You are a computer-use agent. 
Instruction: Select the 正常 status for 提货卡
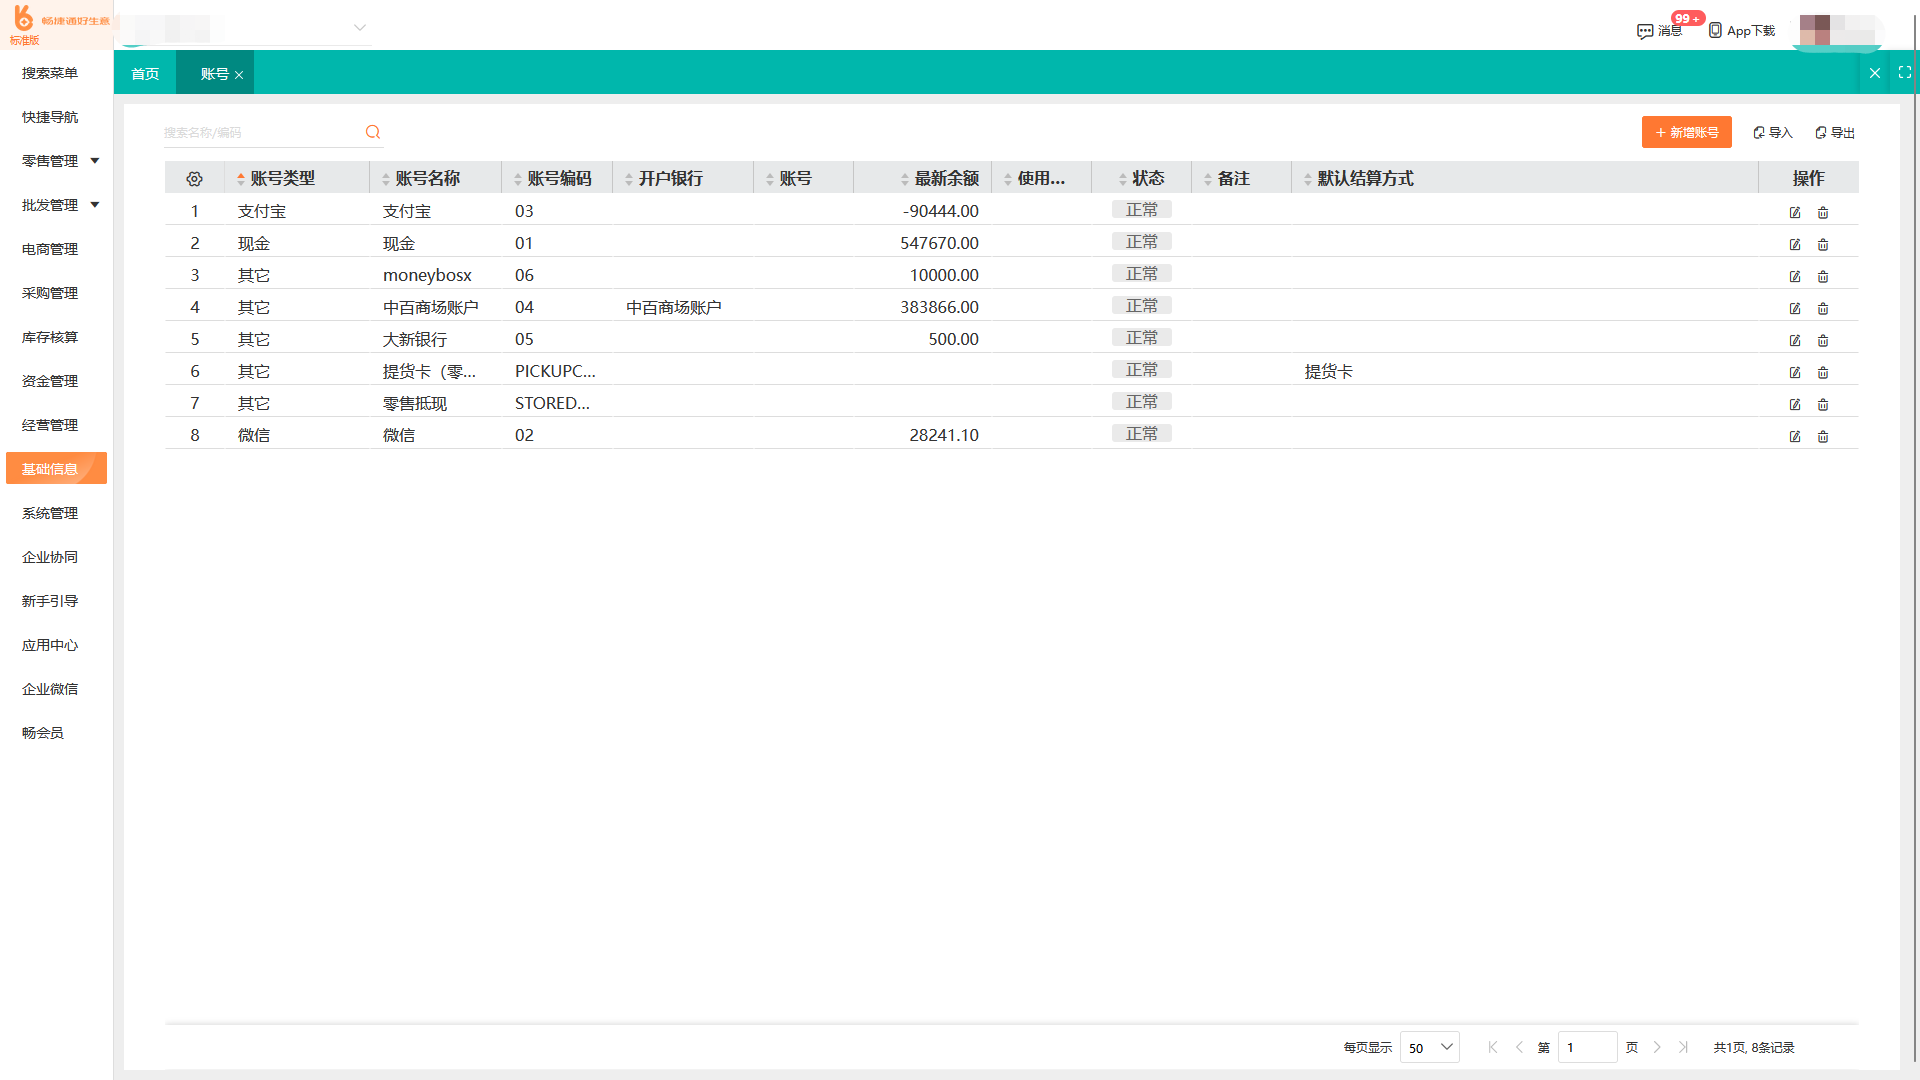click(x=1142, y=369)
